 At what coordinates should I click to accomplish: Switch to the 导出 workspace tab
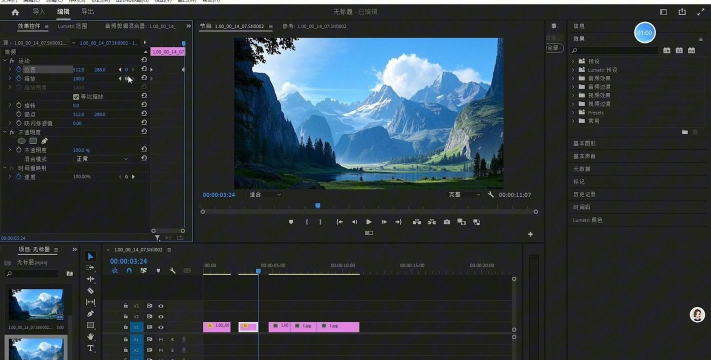click(x=88, y=12)
